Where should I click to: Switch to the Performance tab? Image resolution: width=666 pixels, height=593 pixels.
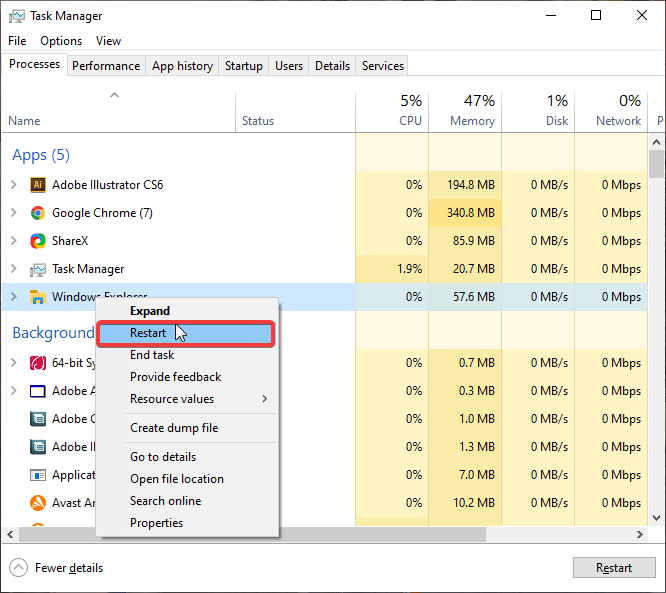(106, 66)
